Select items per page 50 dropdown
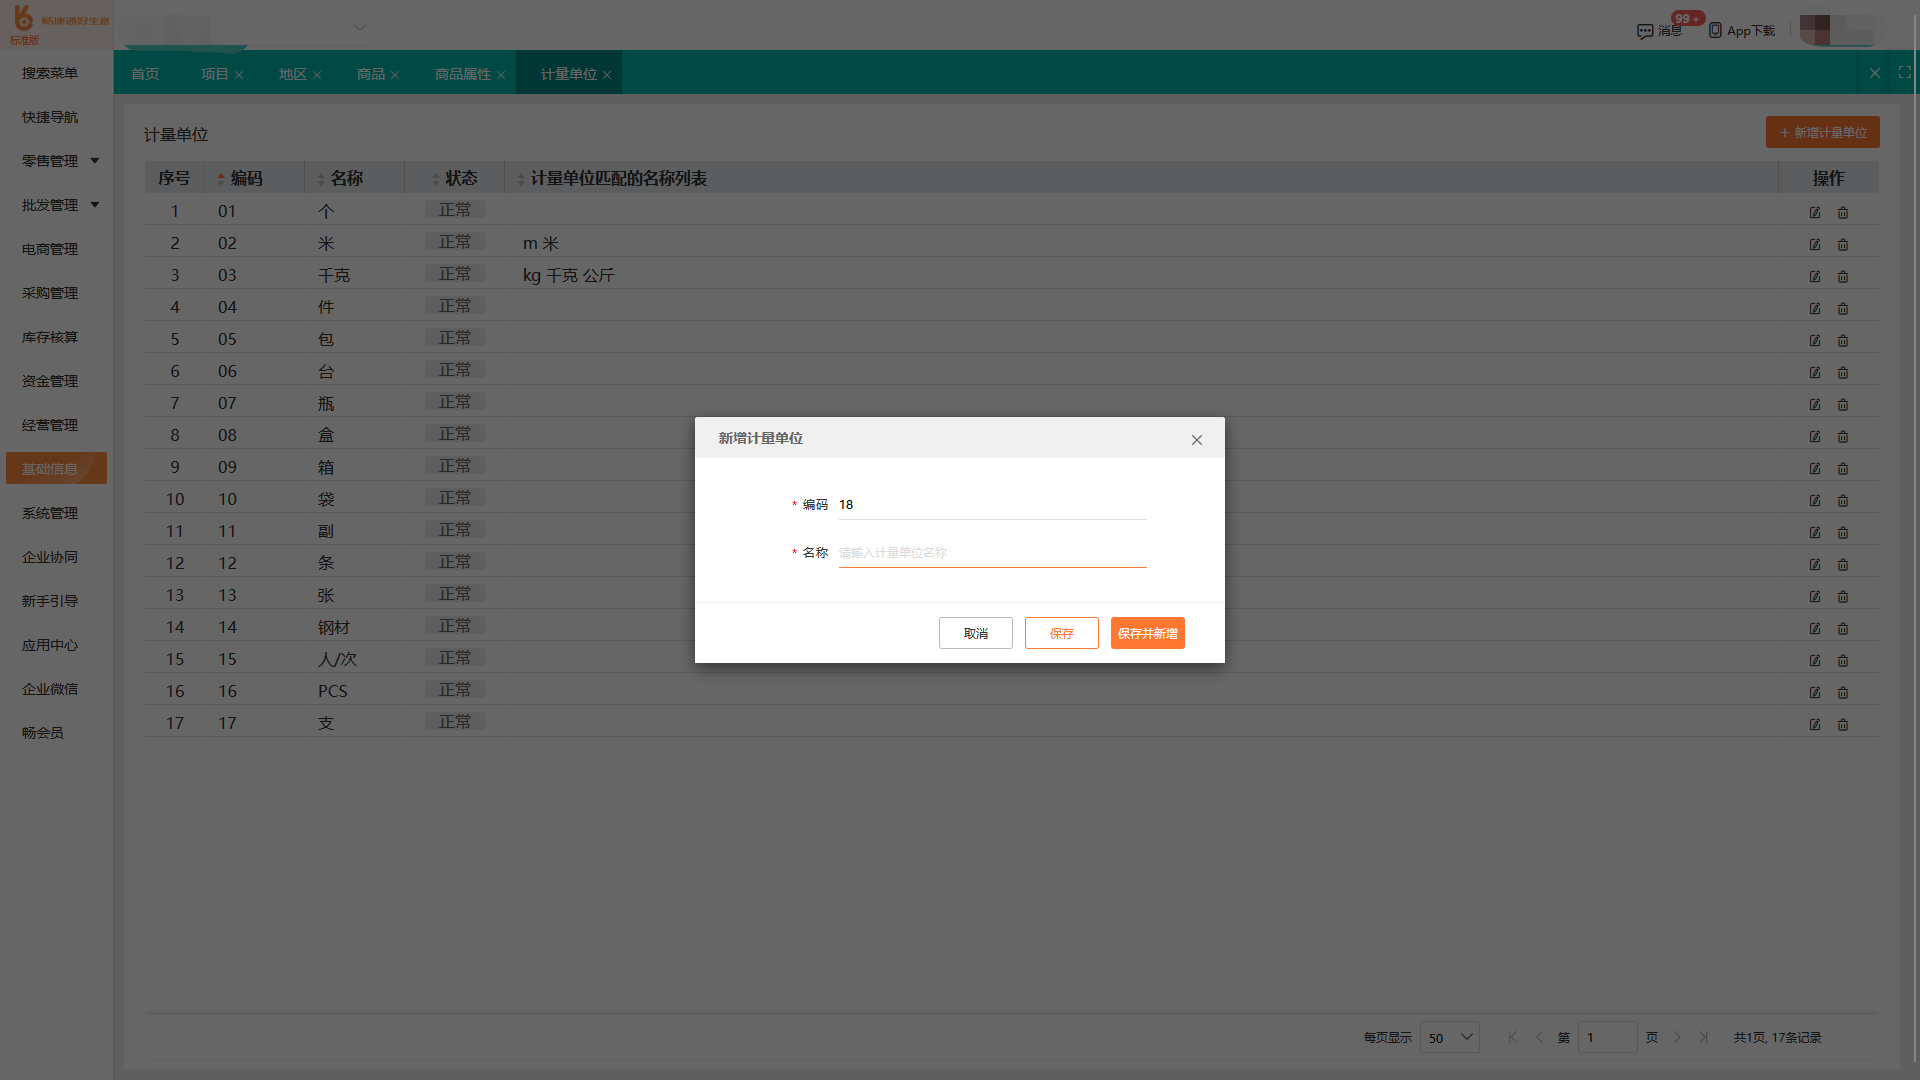This screenshot has width=1920, height=1080. point(1449,1038)
